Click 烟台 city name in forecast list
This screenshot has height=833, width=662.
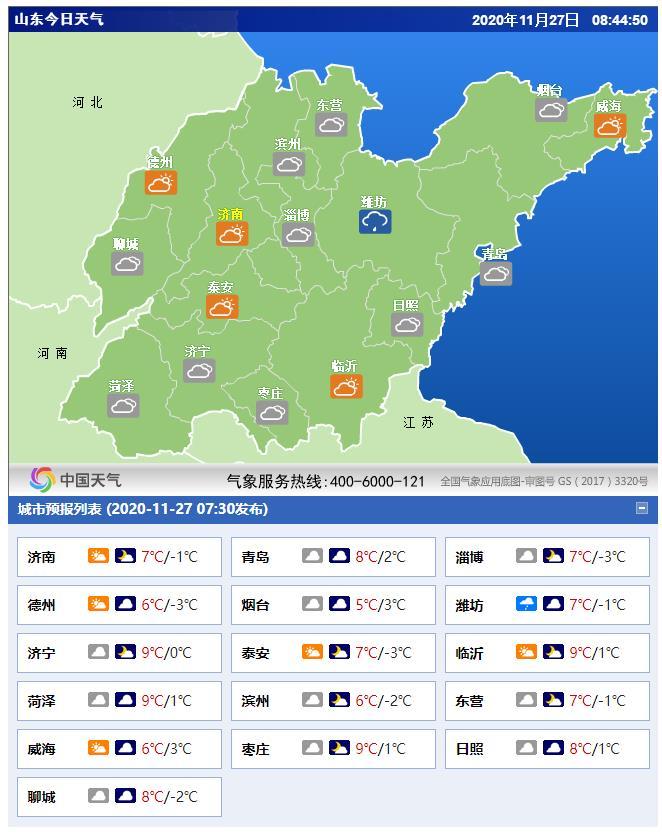click(x=255, y=605)
